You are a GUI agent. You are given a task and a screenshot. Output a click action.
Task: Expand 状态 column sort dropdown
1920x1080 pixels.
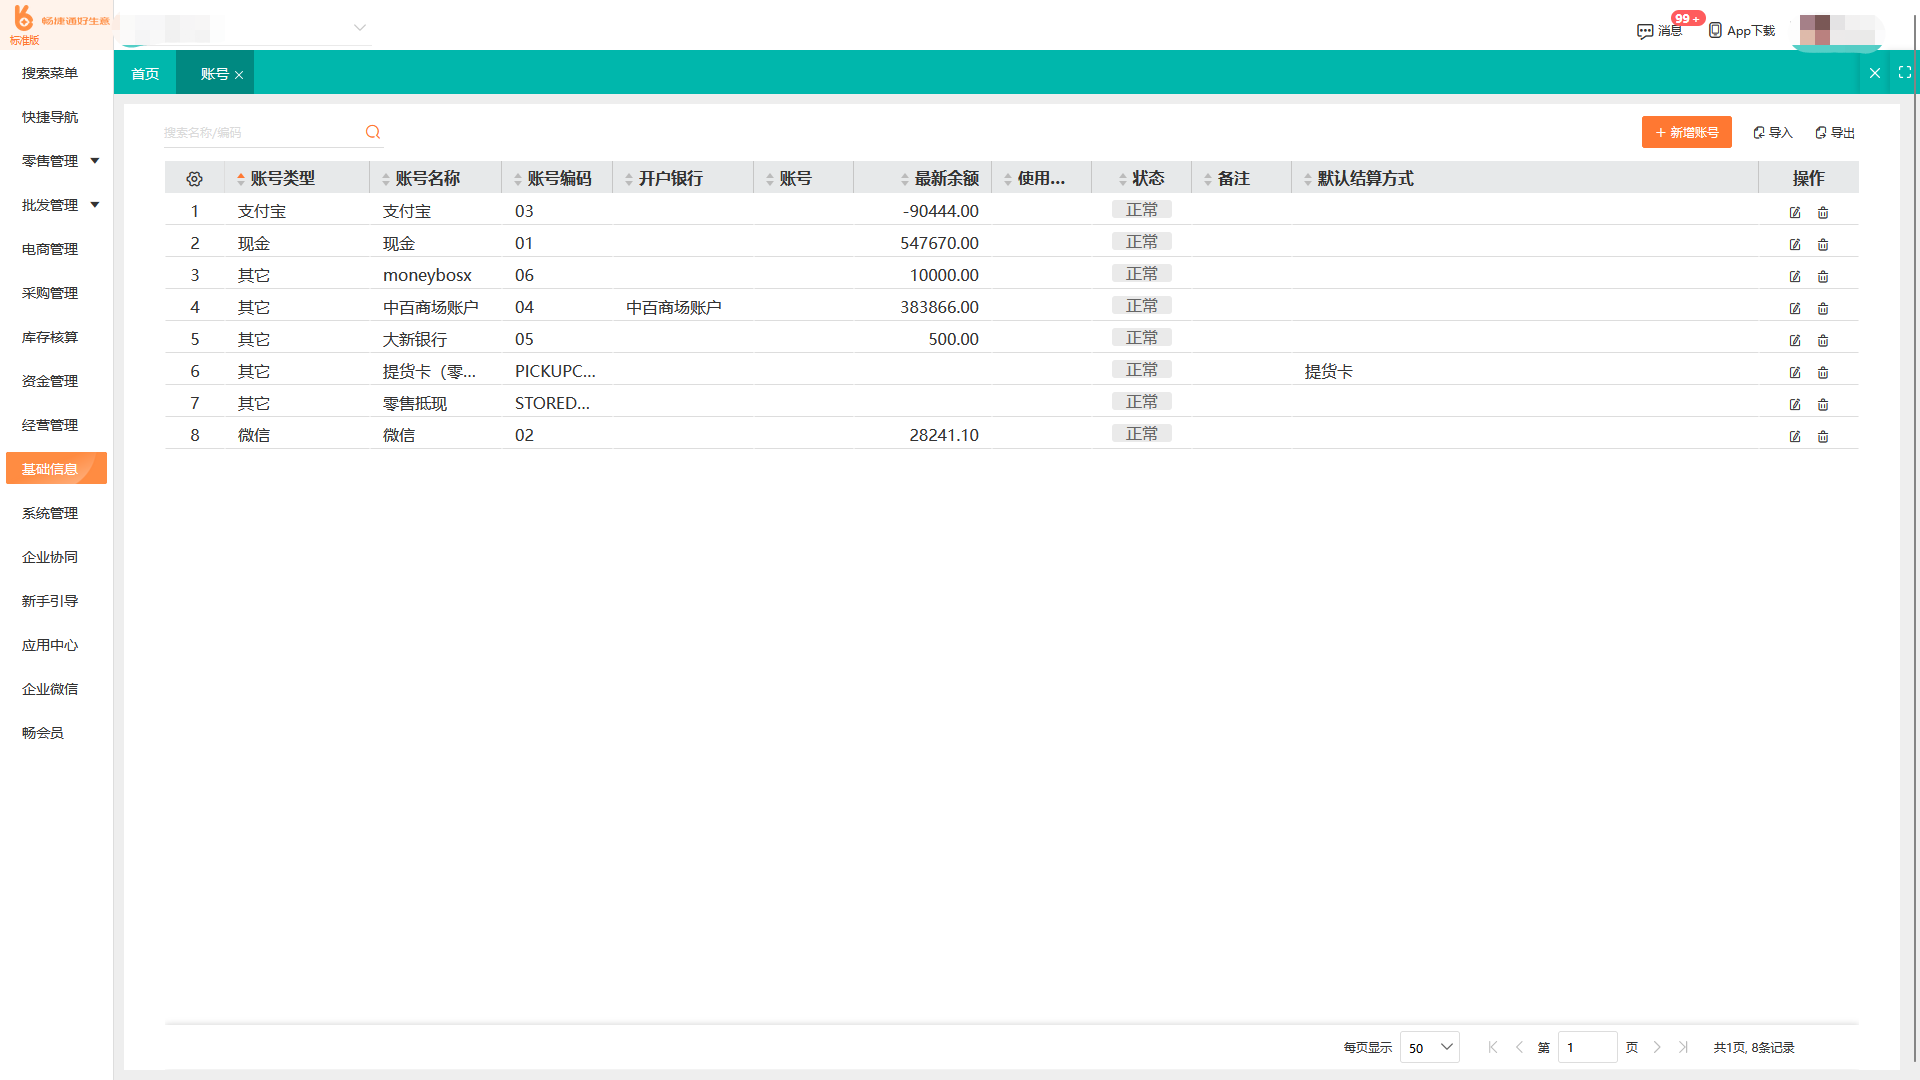coord(1122,178)
